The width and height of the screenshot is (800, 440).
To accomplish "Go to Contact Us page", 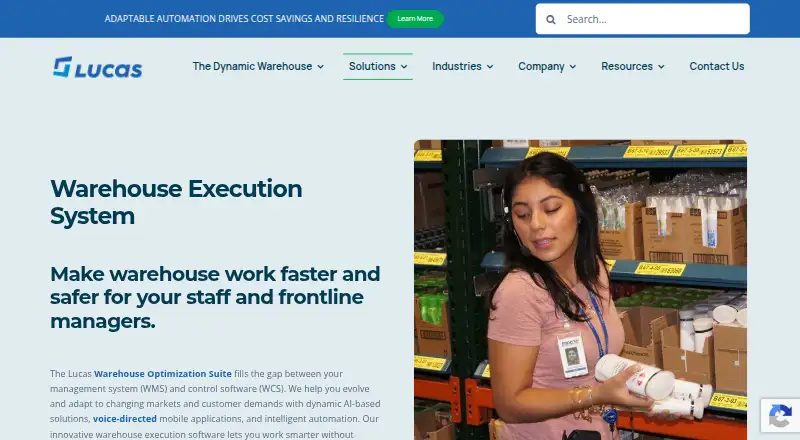I will [716, 66].
